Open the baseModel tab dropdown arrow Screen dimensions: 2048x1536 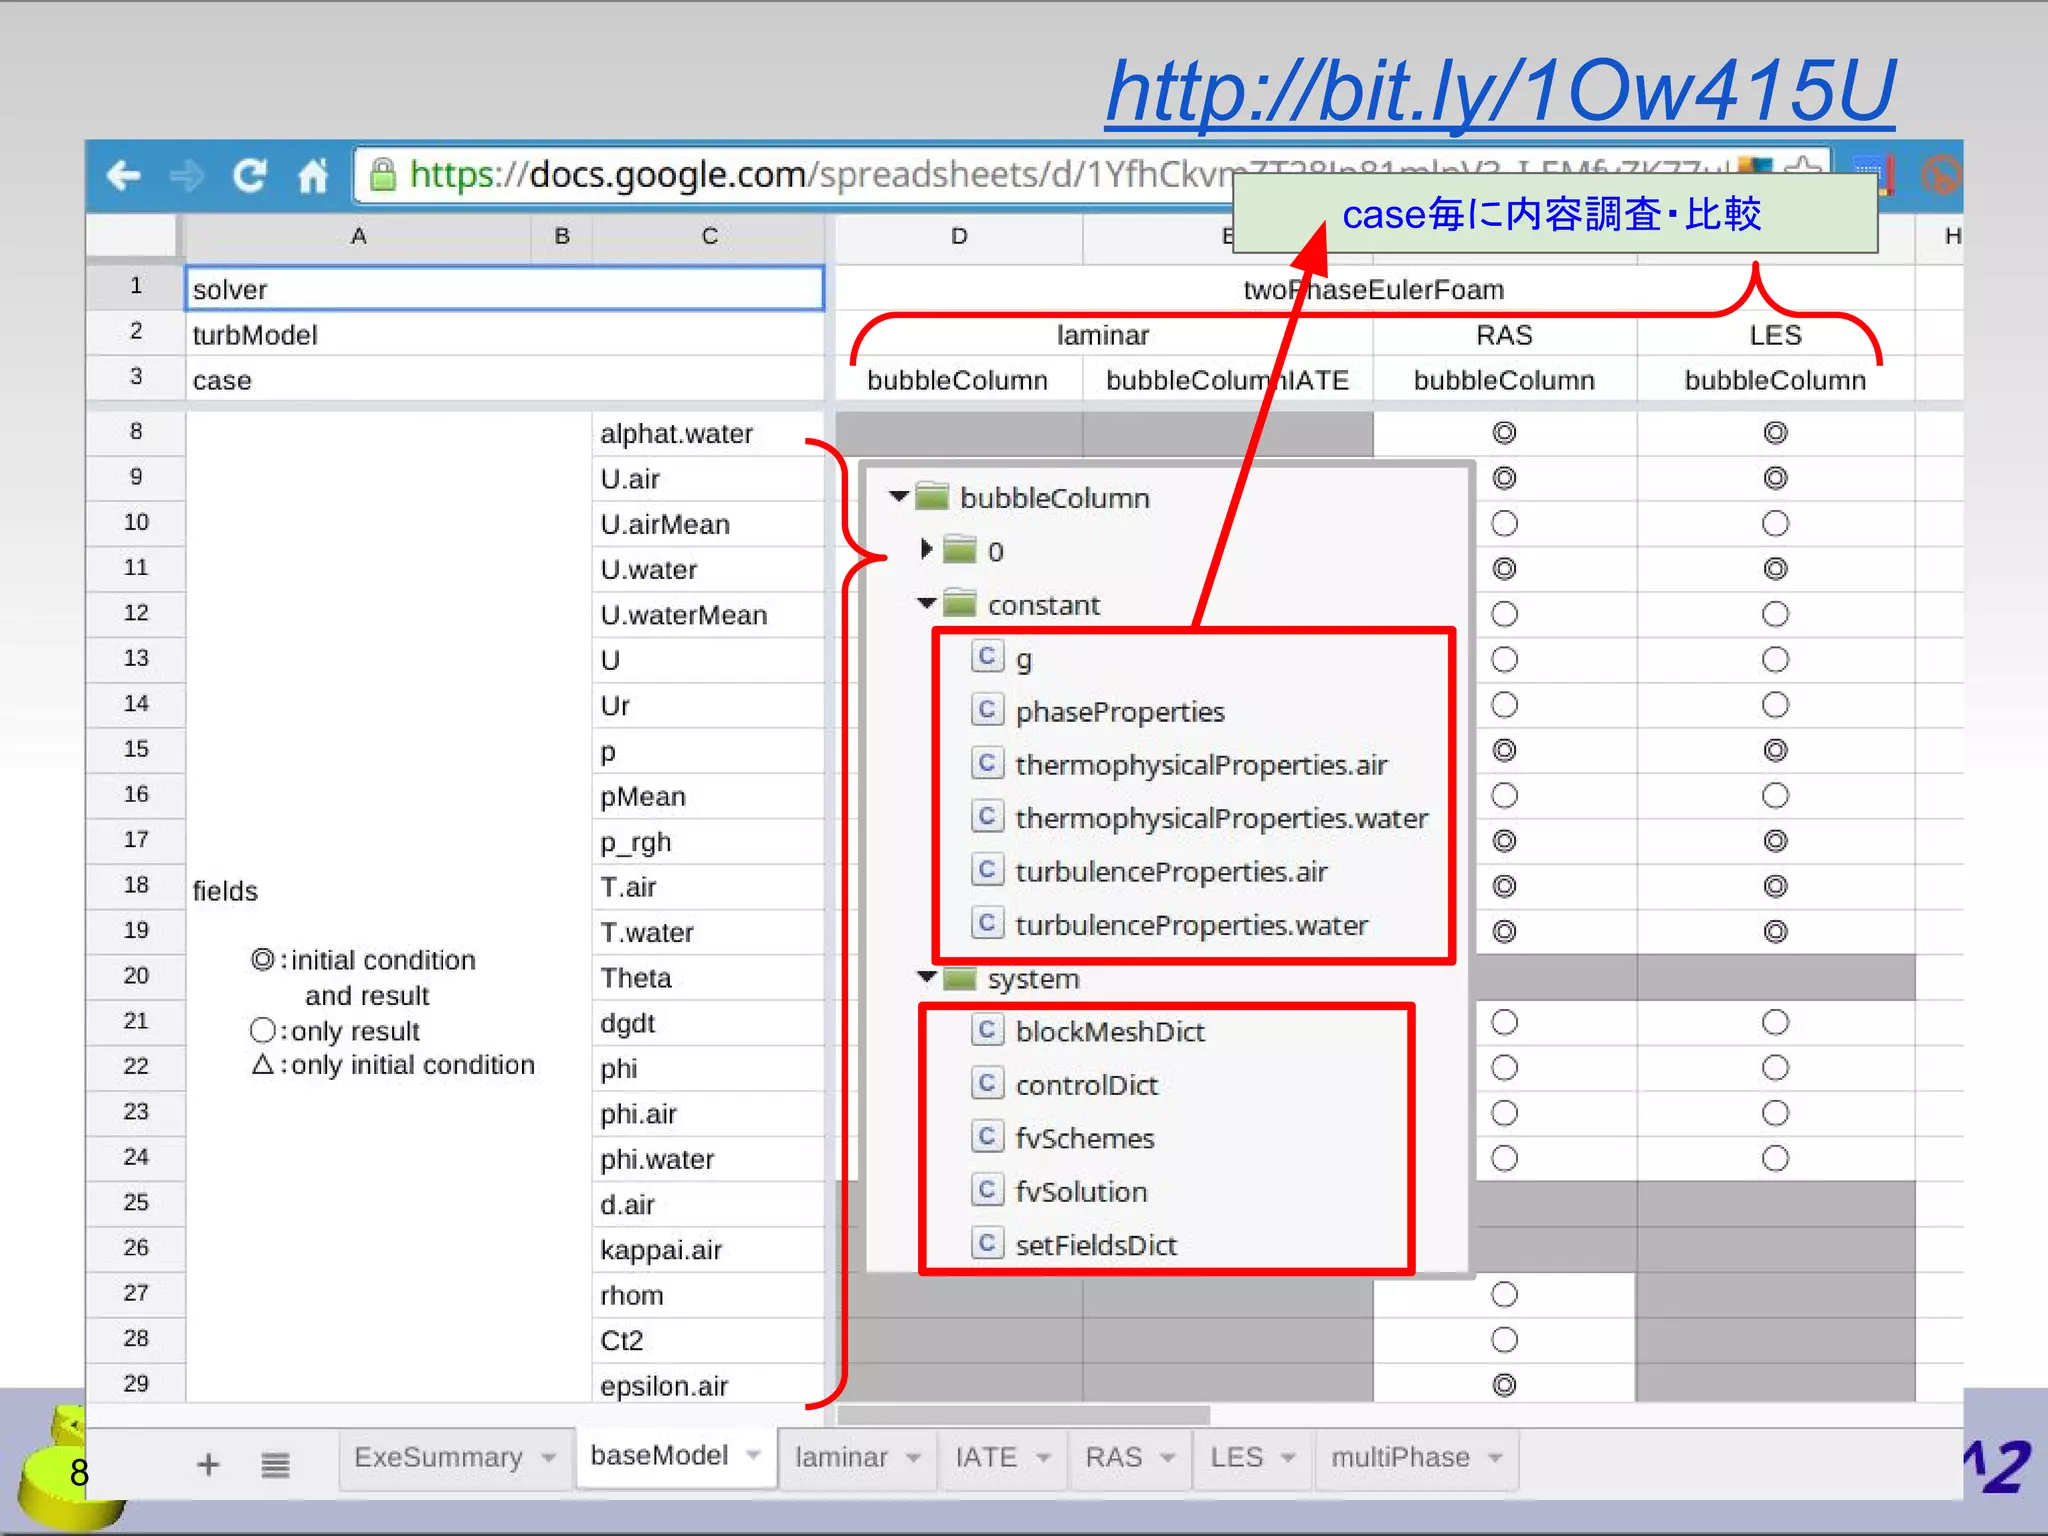pyautogui.click(x=753, y=1457)
